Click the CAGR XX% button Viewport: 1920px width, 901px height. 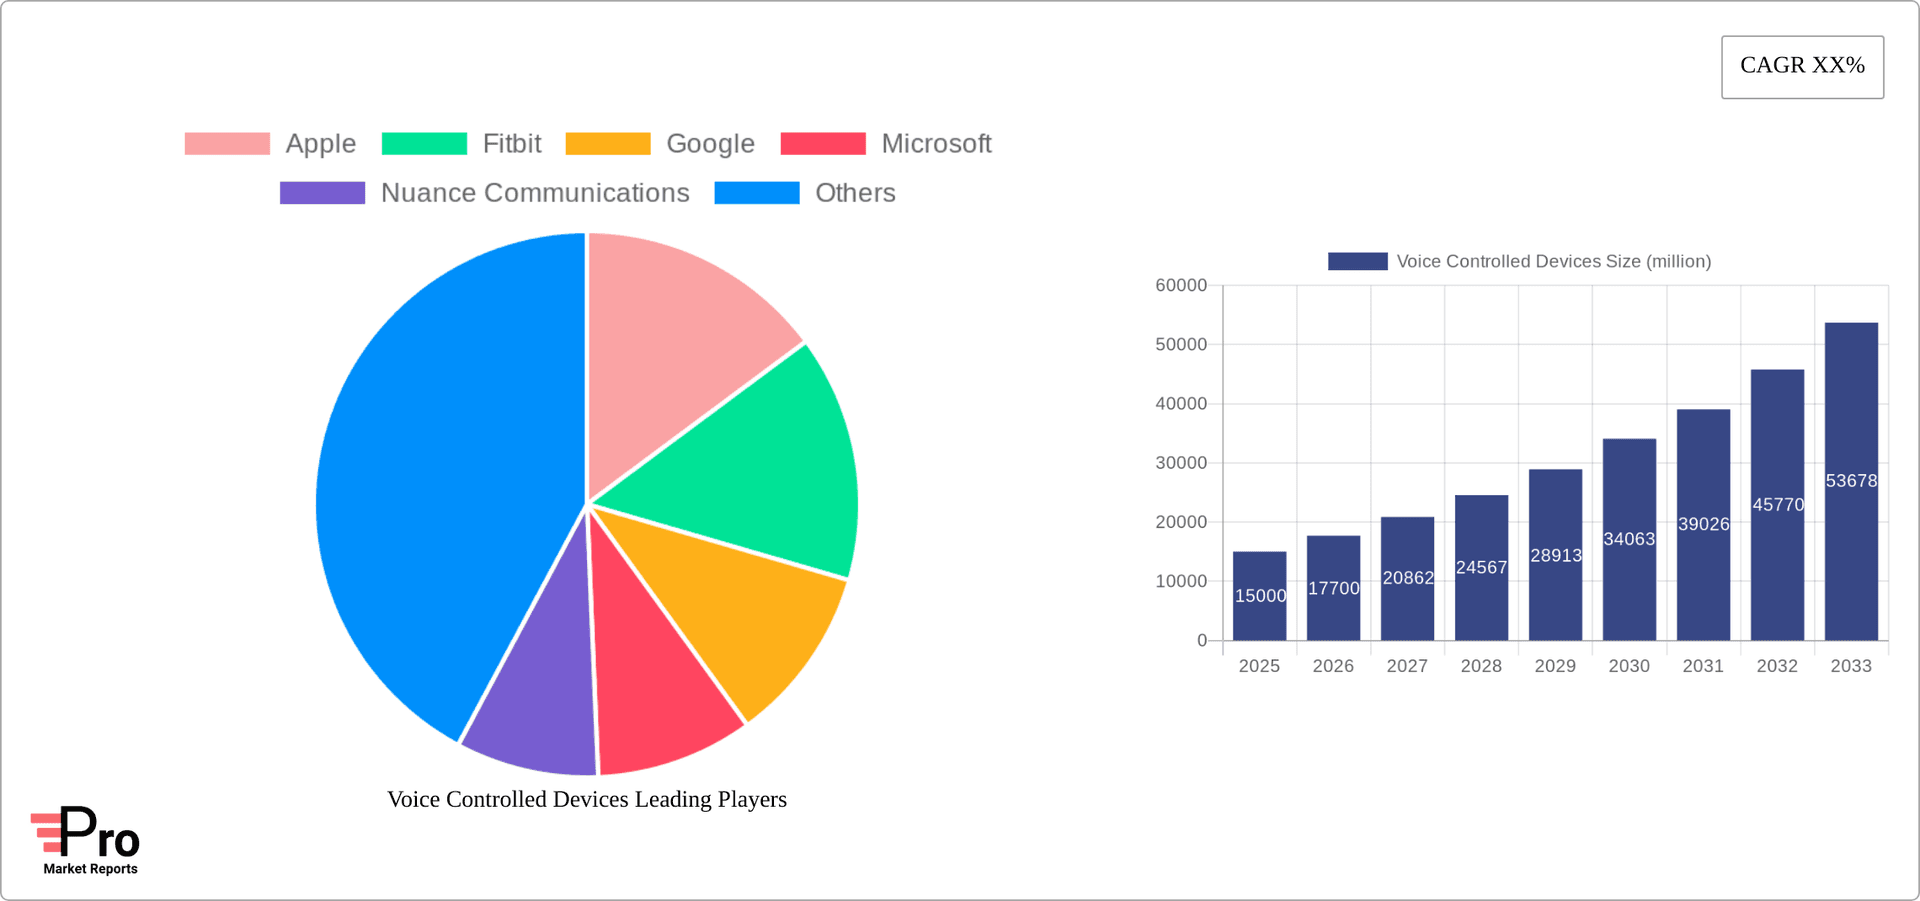(1802, 66)
